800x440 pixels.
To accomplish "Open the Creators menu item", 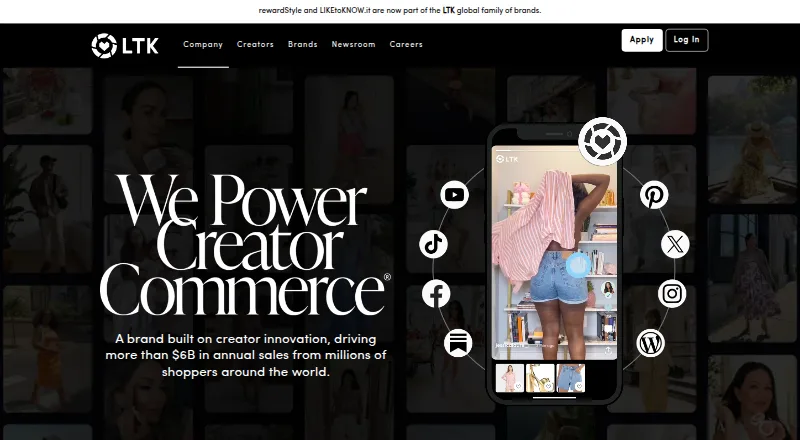I will click(255, 44).
